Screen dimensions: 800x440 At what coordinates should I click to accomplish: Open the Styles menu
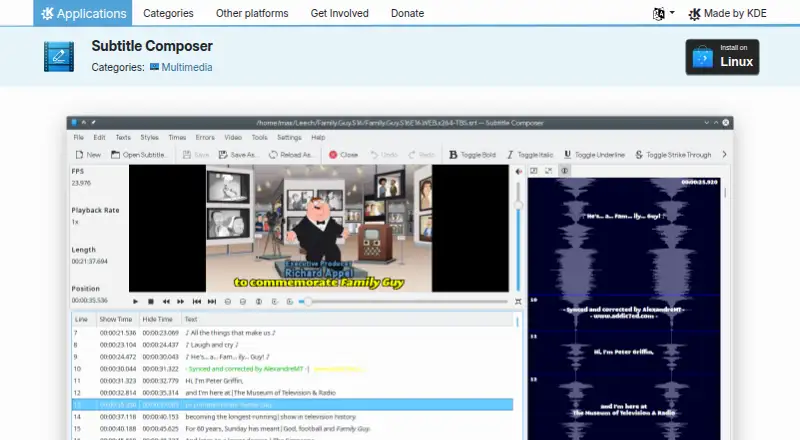pyautogui.click(x=149, y=137)
